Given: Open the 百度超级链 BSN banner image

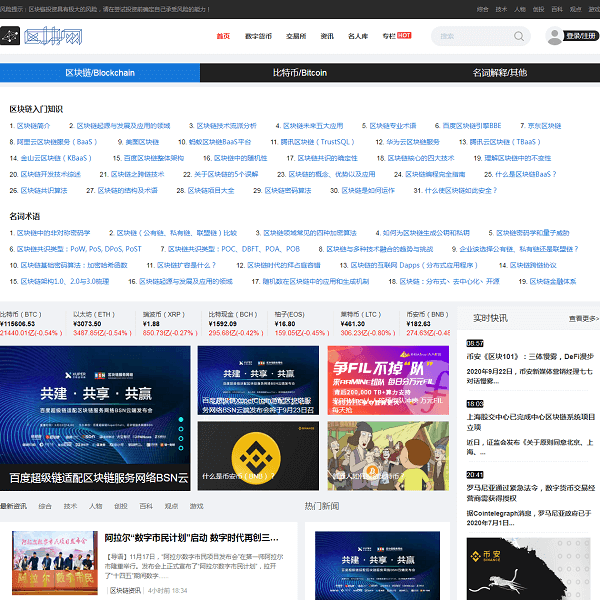Looking at the screenshot, I should [x=95, y=417].
